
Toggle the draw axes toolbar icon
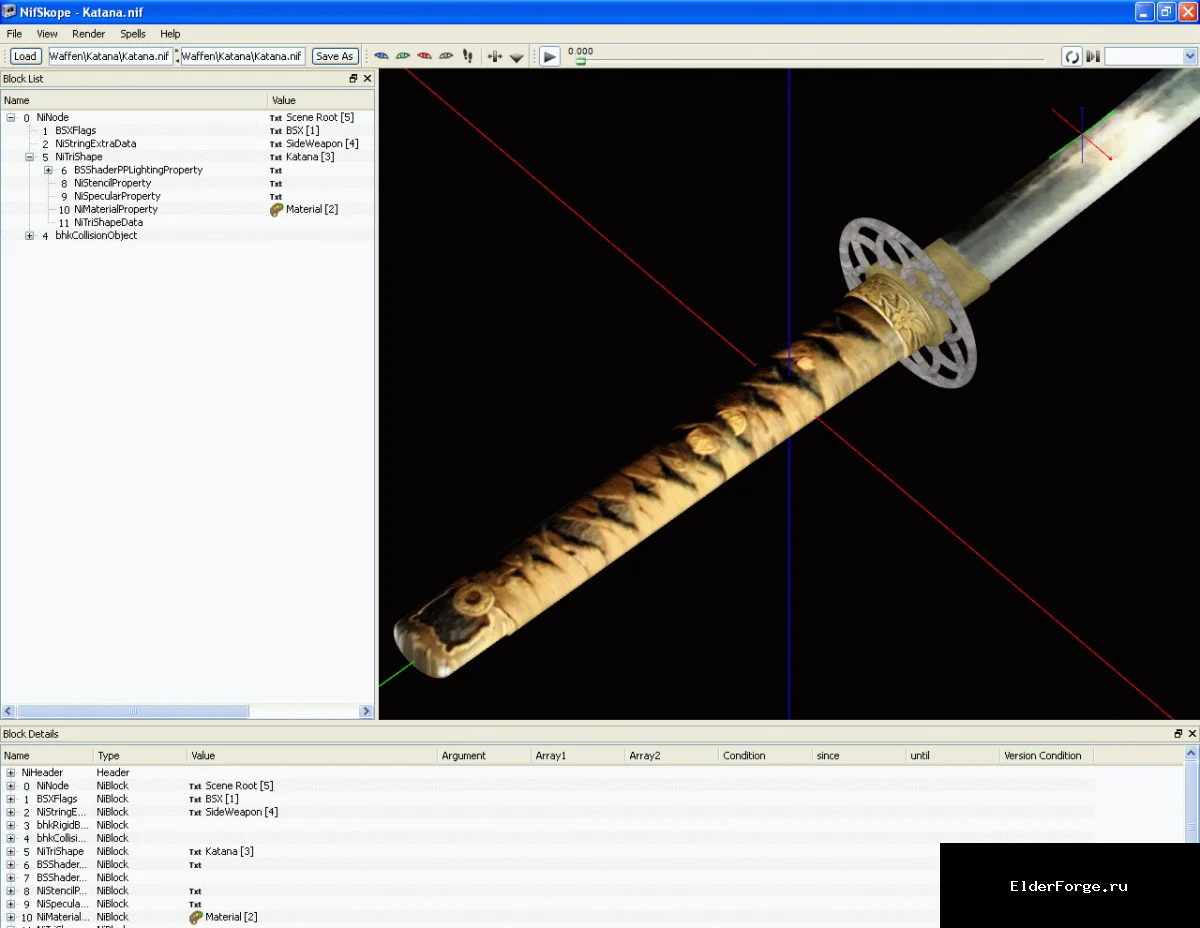tap(494, 57)
